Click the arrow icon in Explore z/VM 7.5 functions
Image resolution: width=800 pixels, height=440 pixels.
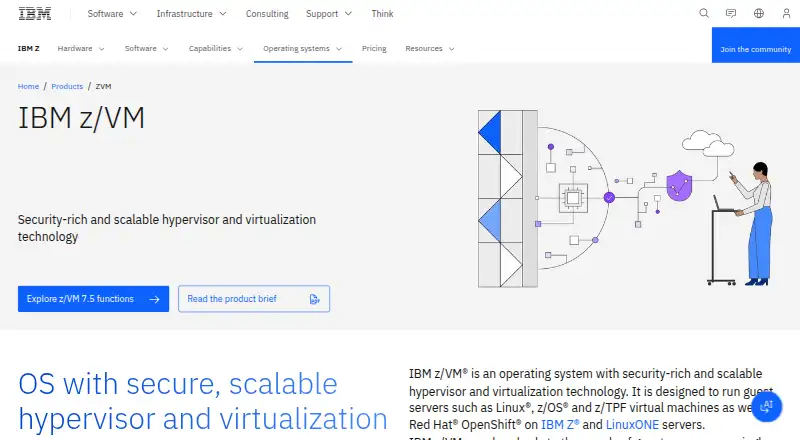tap(154, 299)
